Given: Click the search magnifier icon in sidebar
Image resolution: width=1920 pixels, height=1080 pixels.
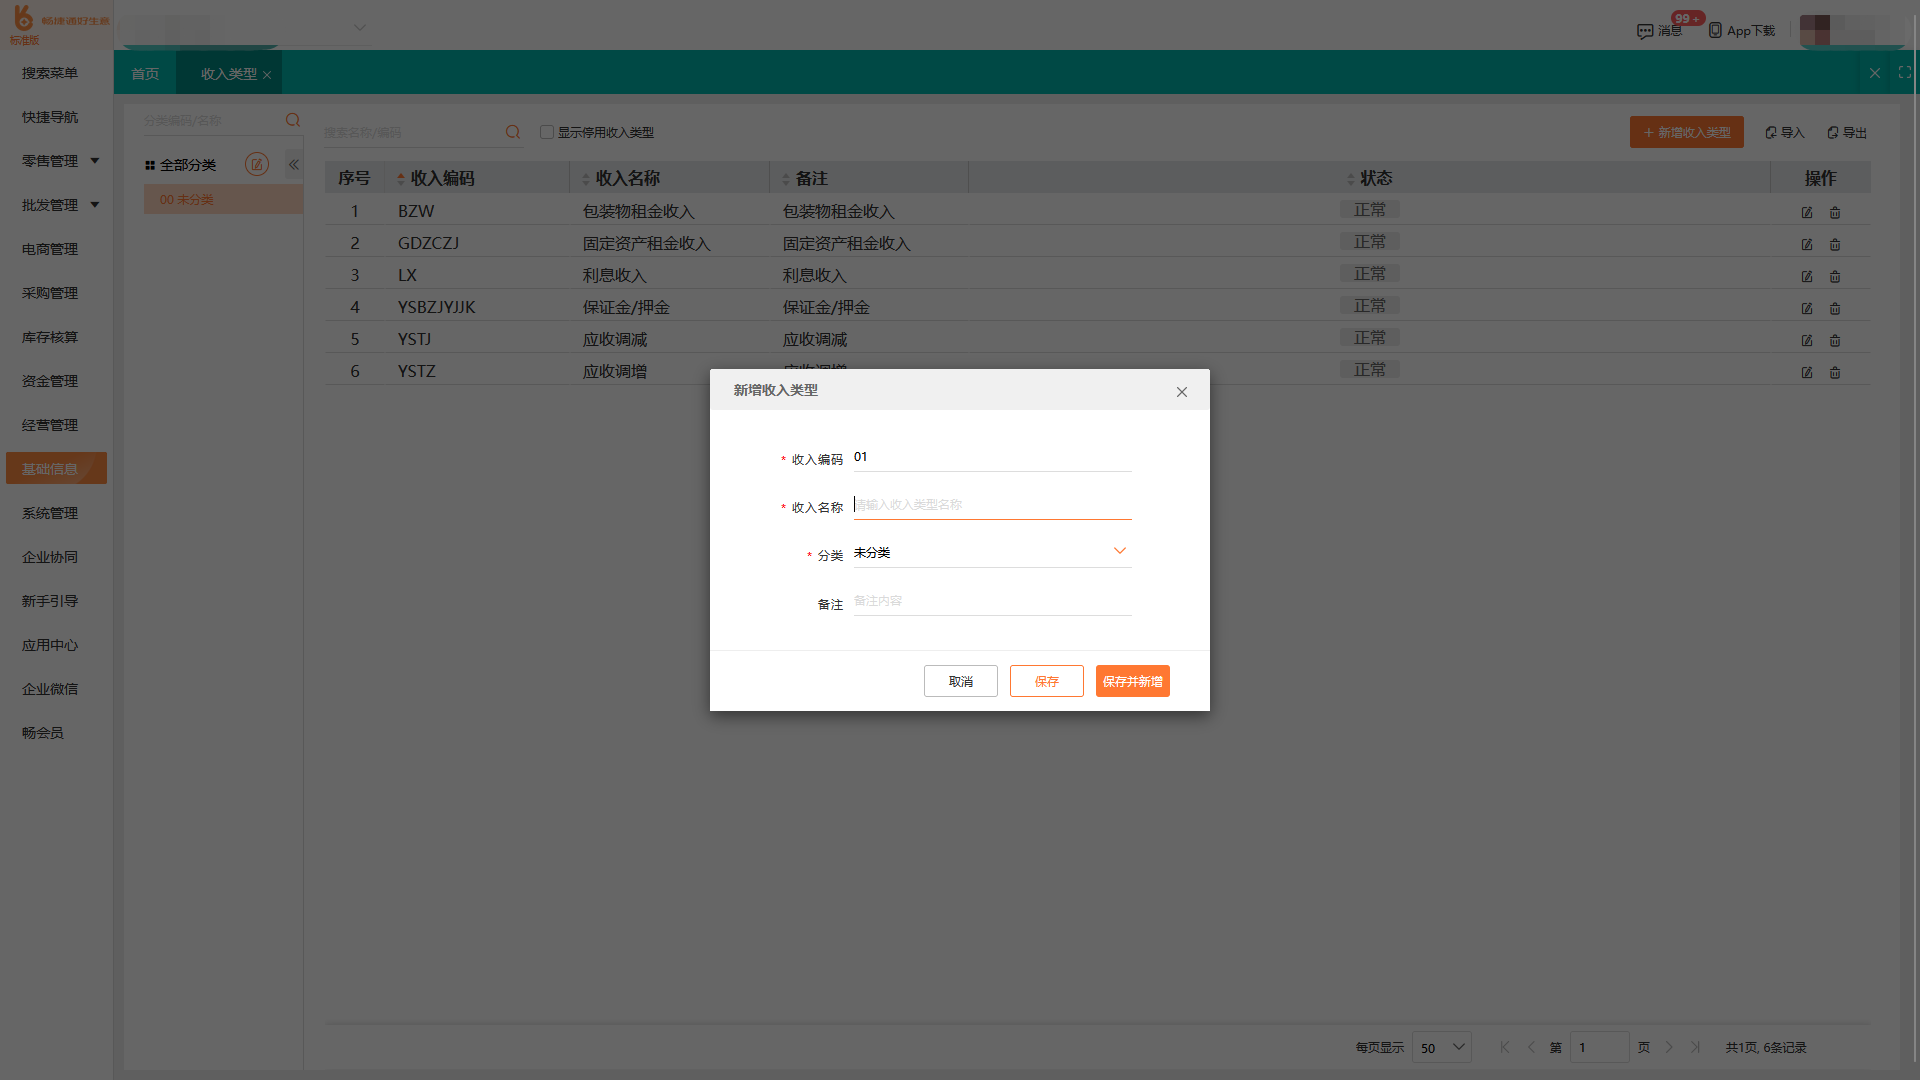Looking at the screenshot, I should click(293, 120).
